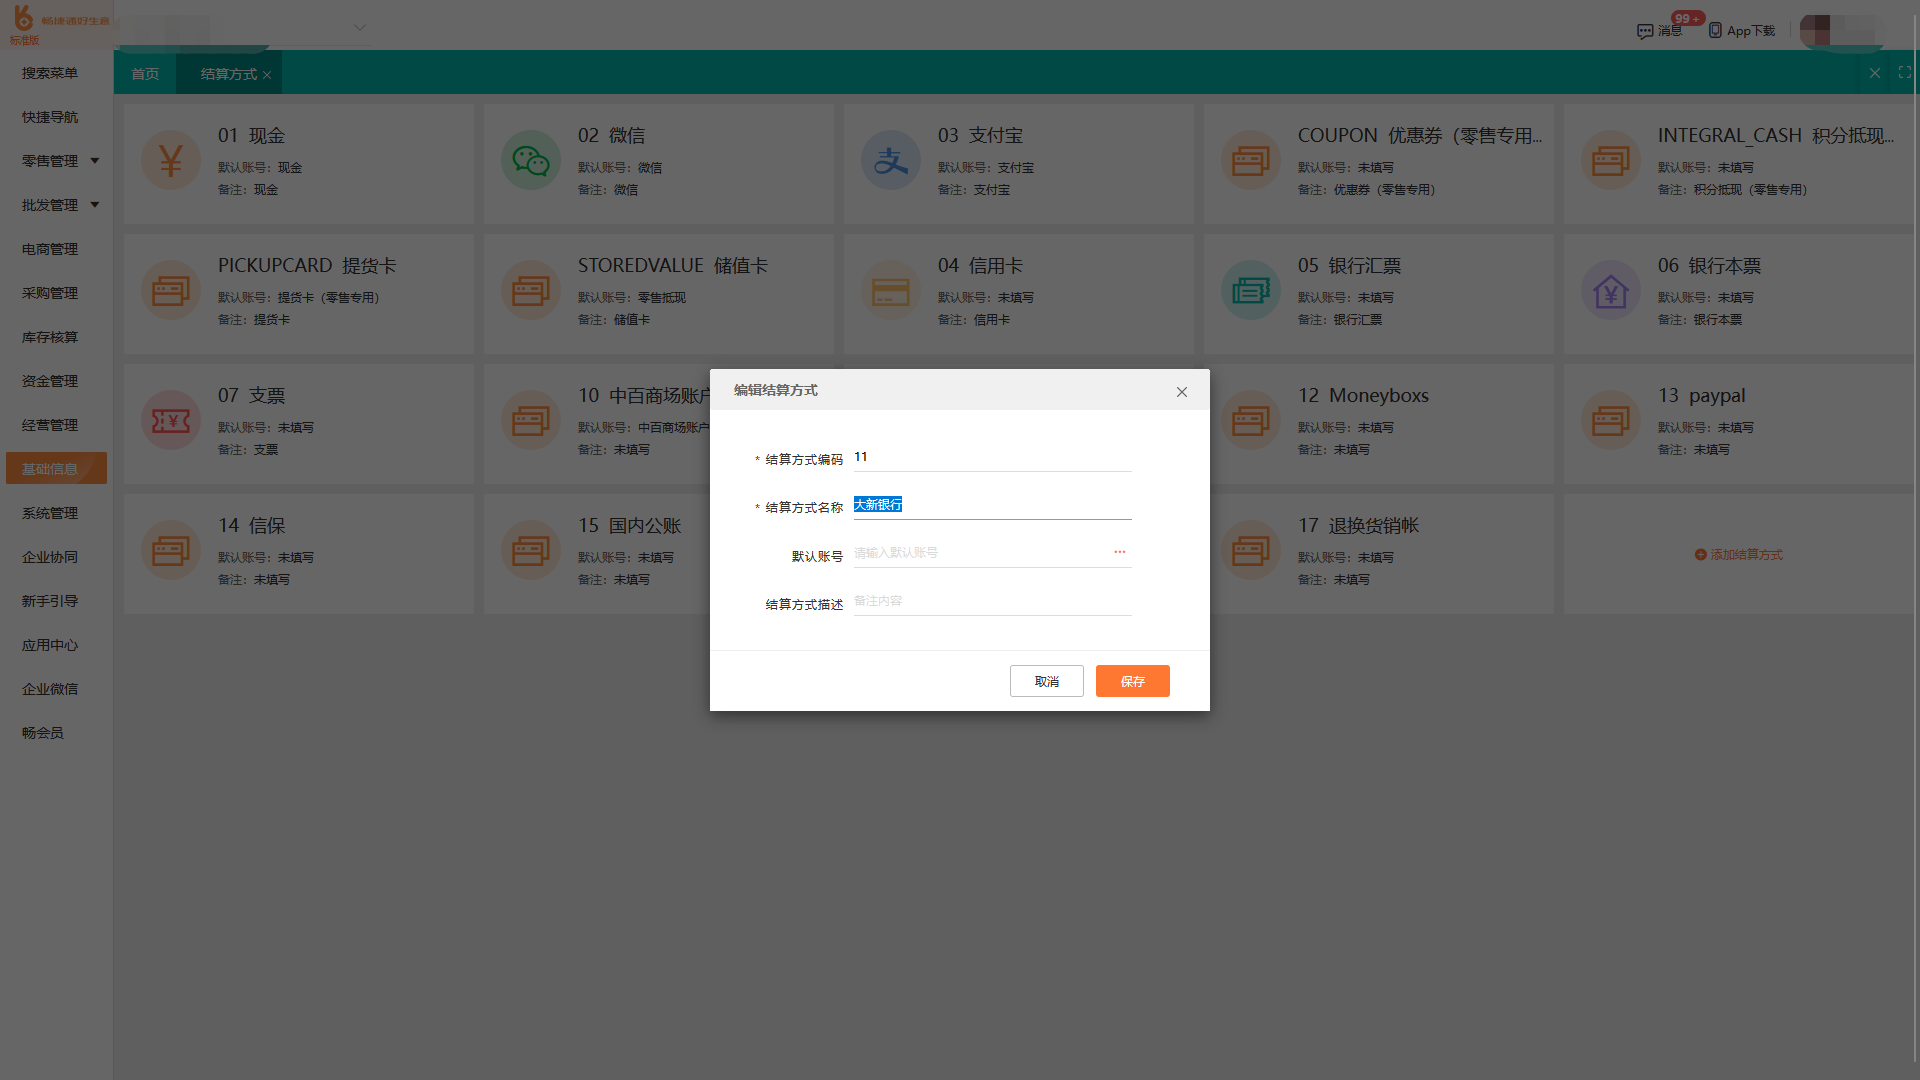
Task: Click the 支付宝 payment method icon
Action: coord(890,160)
